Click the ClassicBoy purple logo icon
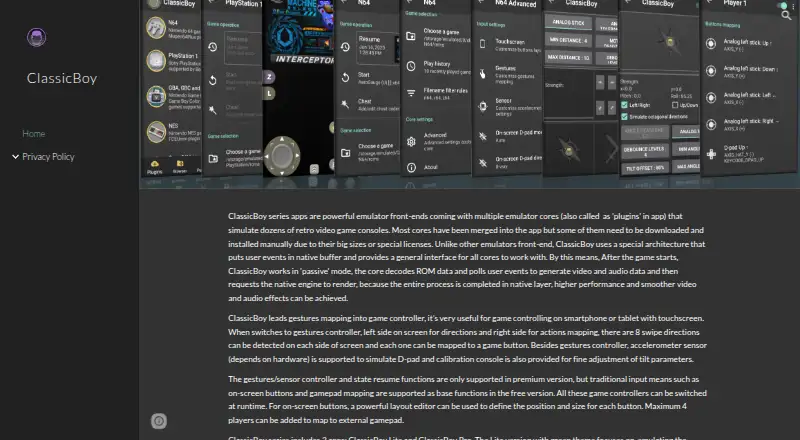Image resolution: width=800 pixels, height=440 pixels. tap(37, 37)
